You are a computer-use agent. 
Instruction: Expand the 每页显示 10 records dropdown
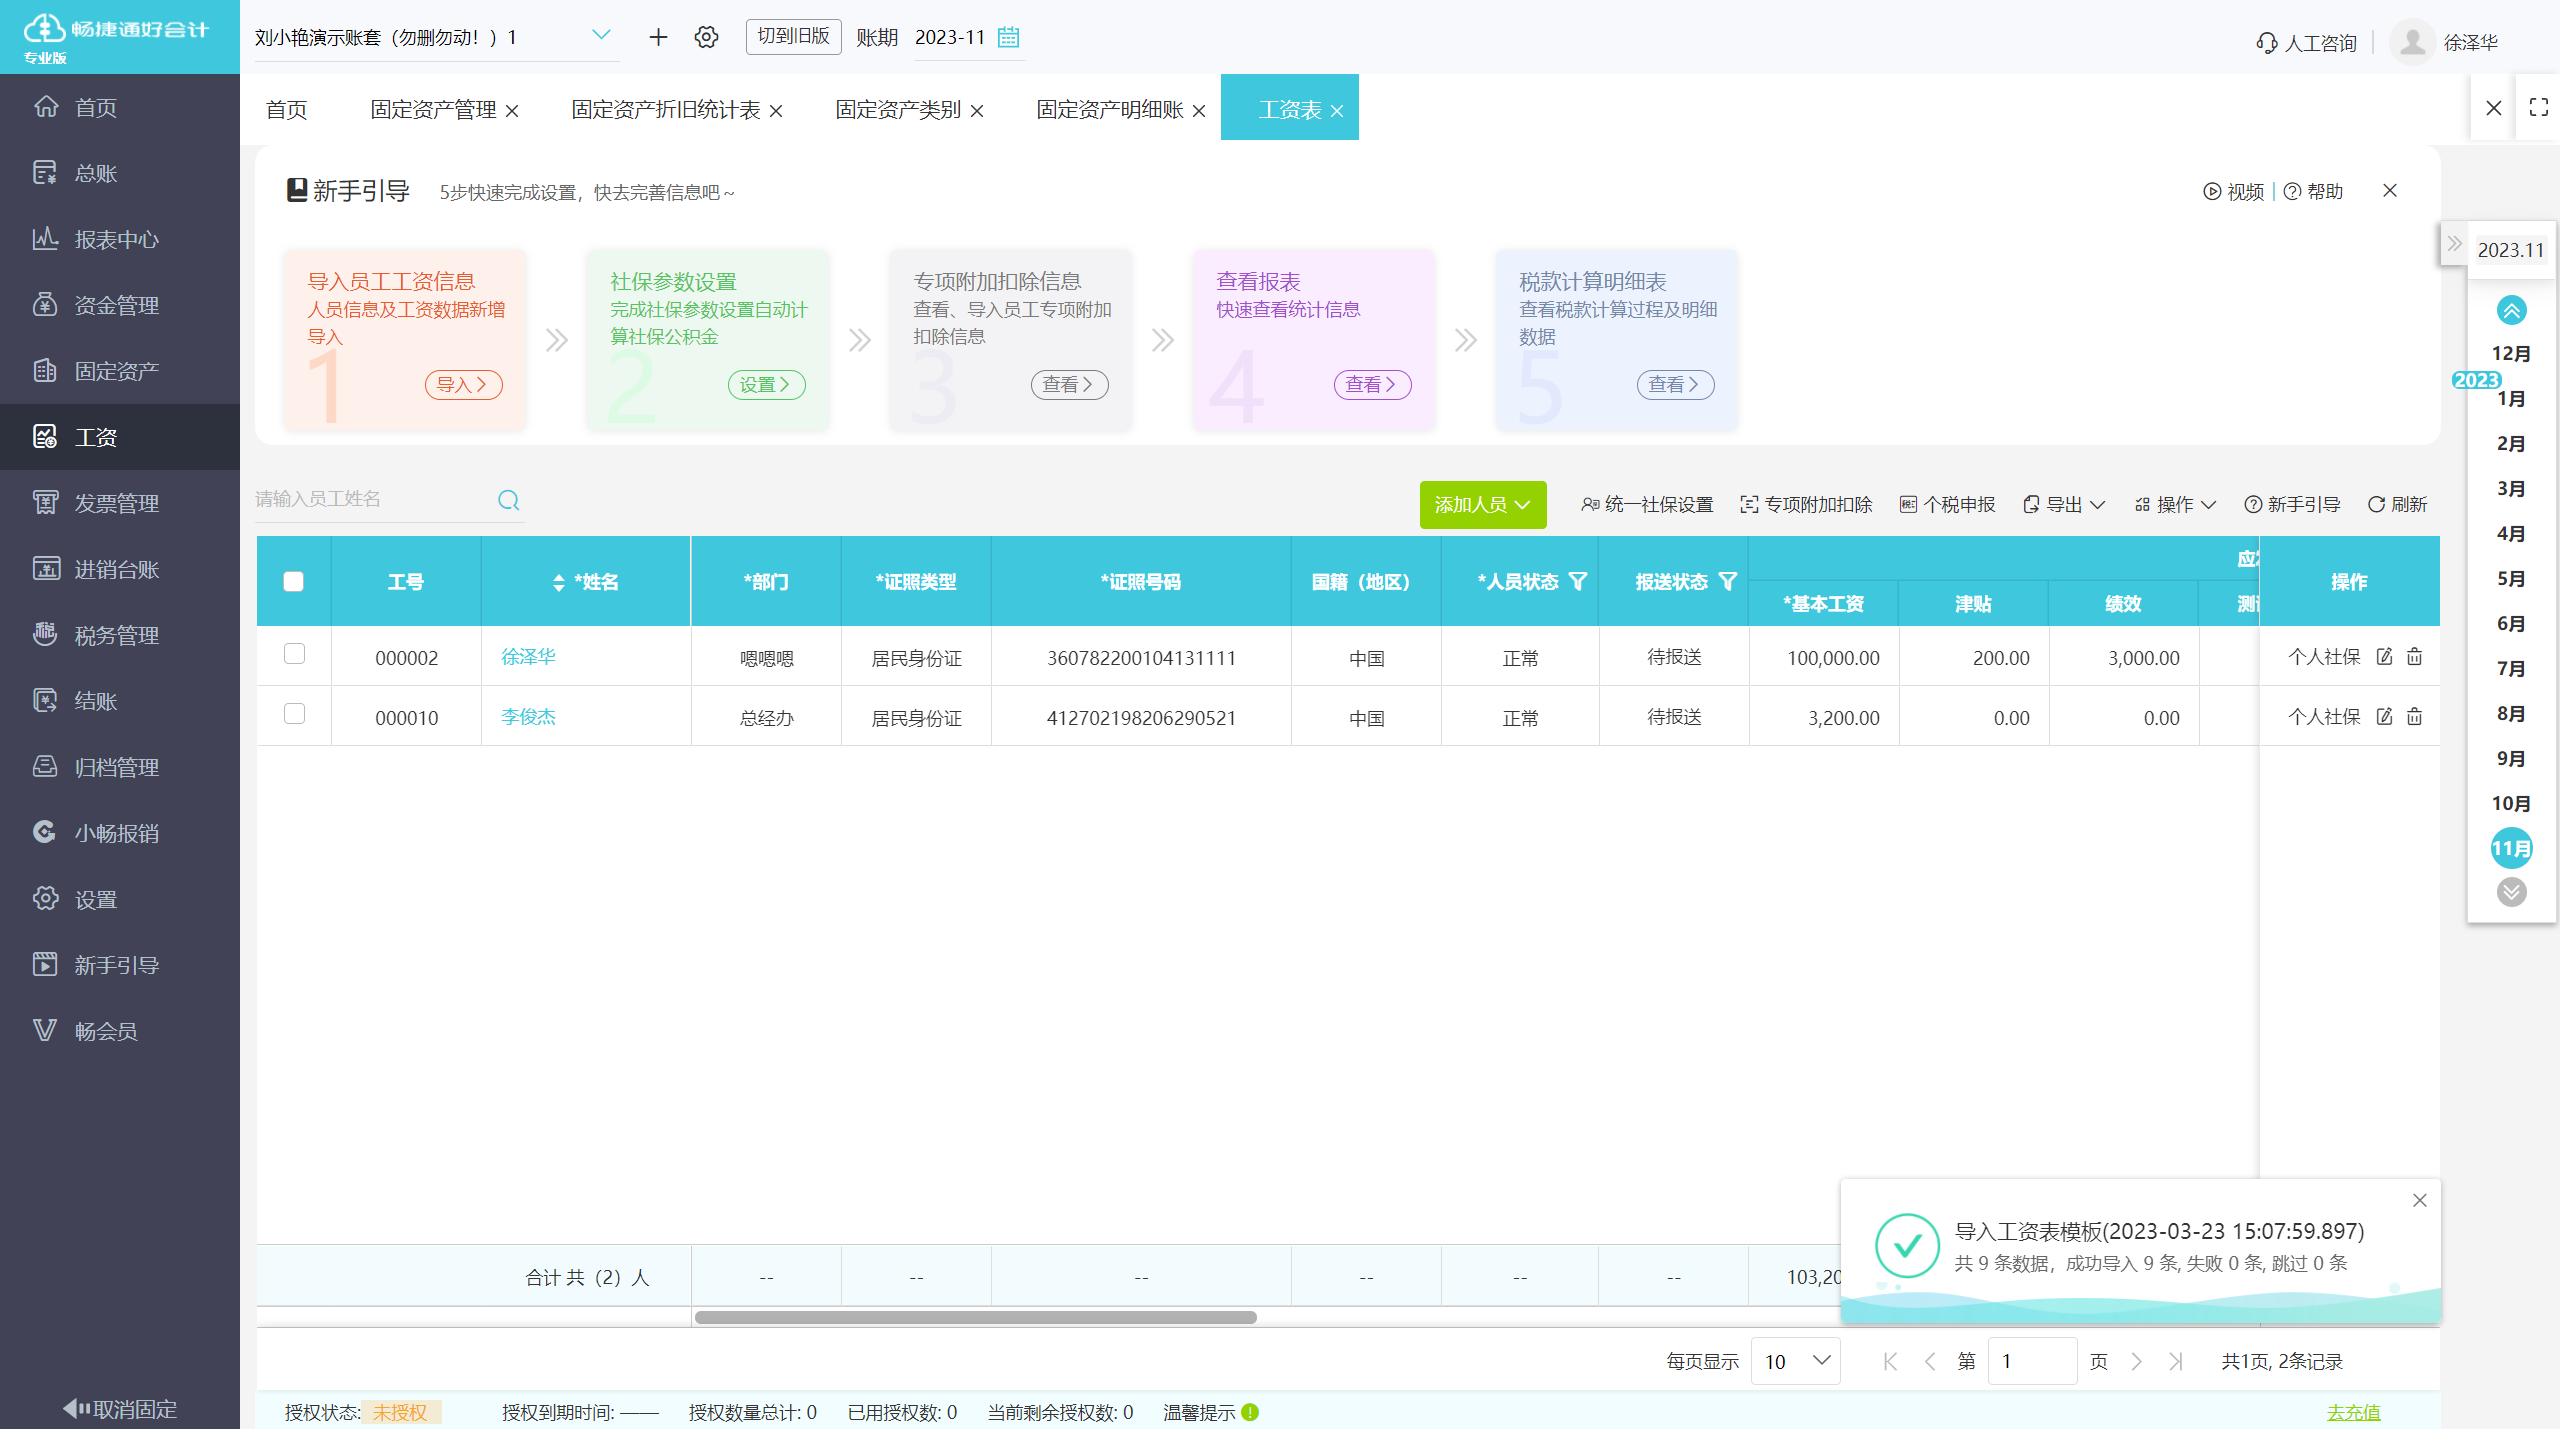click(x=1797, y=1360)
